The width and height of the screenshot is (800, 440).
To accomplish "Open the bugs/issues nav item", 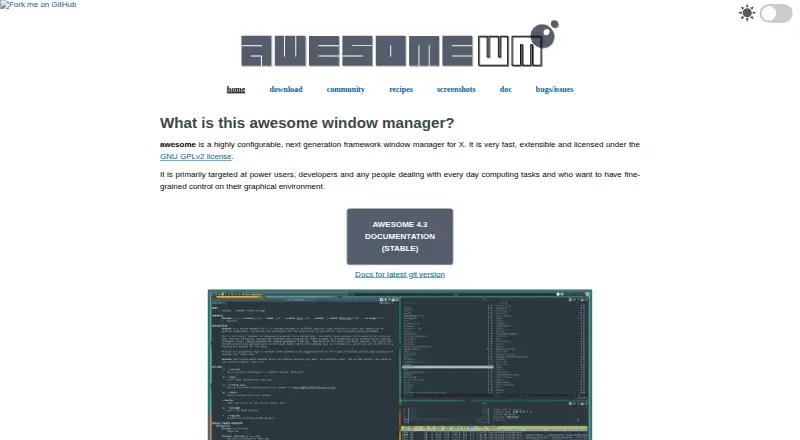I will tap(554, 89).
